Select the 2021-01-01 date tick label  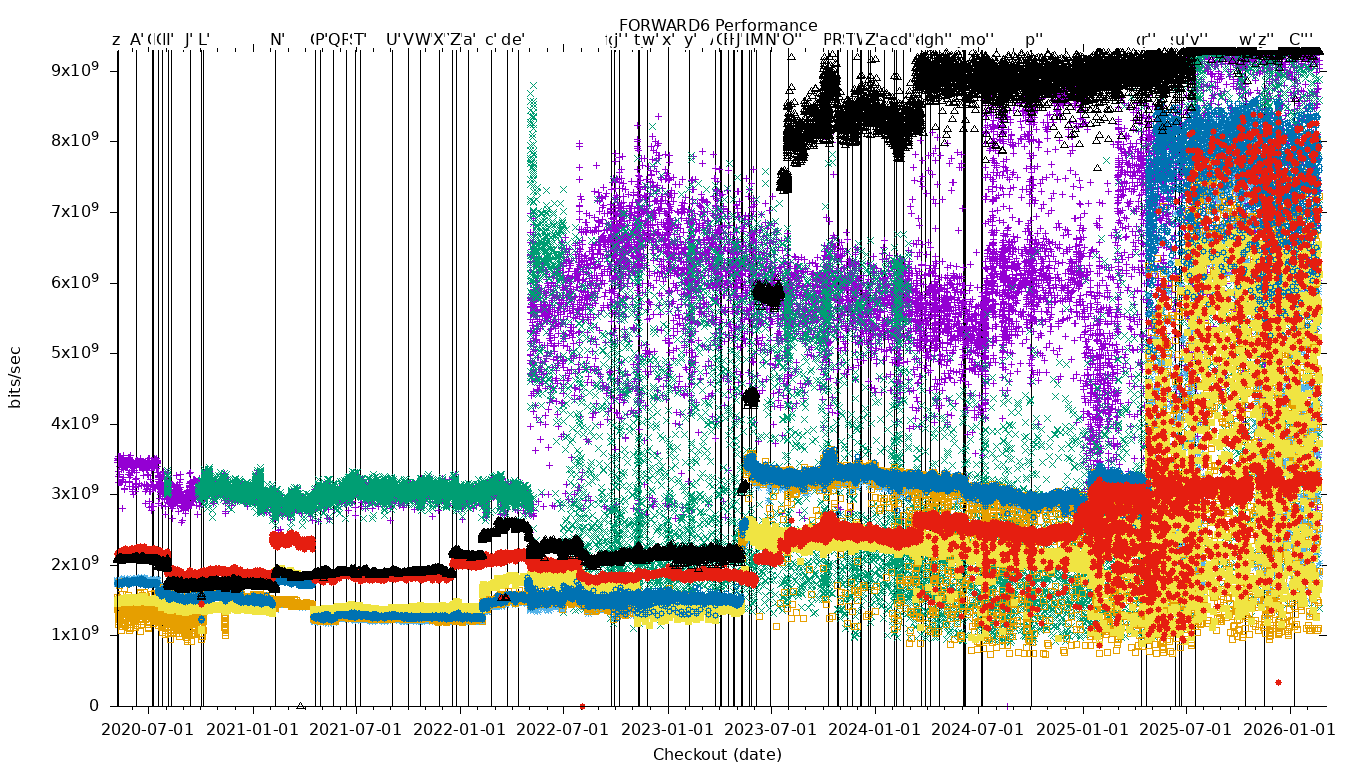tap(252, 730)
